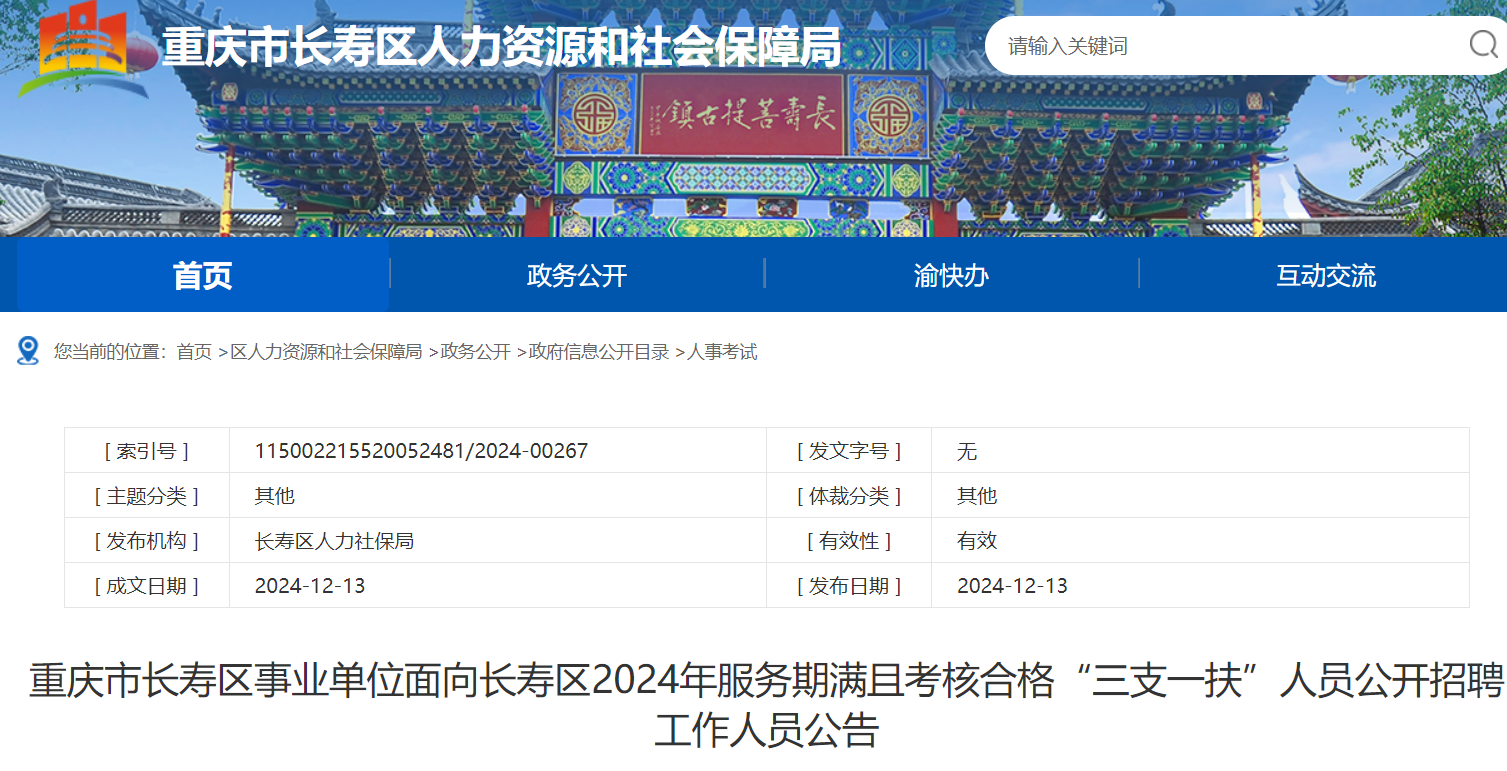
Task: Open the 渝快办 navigation item
Action: pos(951,275)
